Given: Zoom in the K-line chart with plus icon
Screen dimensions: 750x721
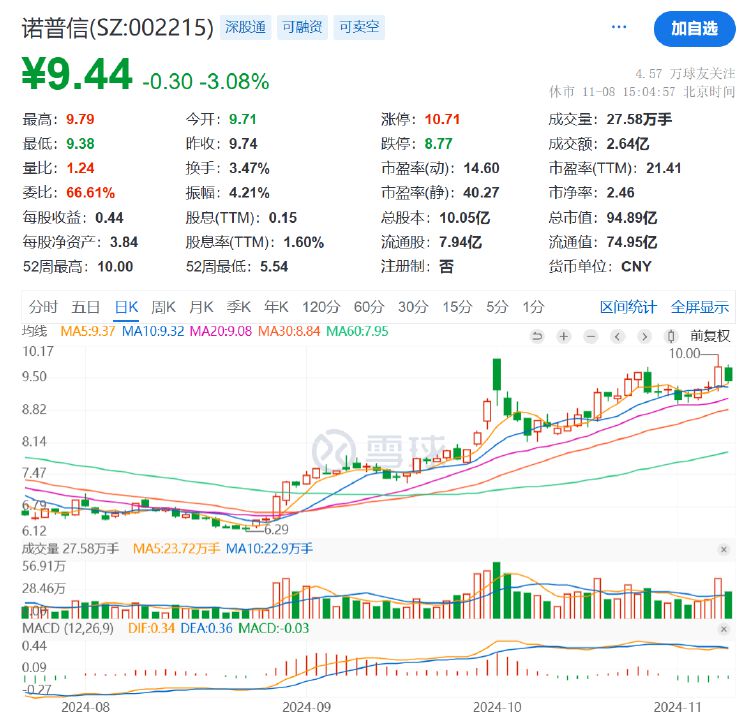Looking at the screenshot, I should pyautogui.click(x=564, y=336).
